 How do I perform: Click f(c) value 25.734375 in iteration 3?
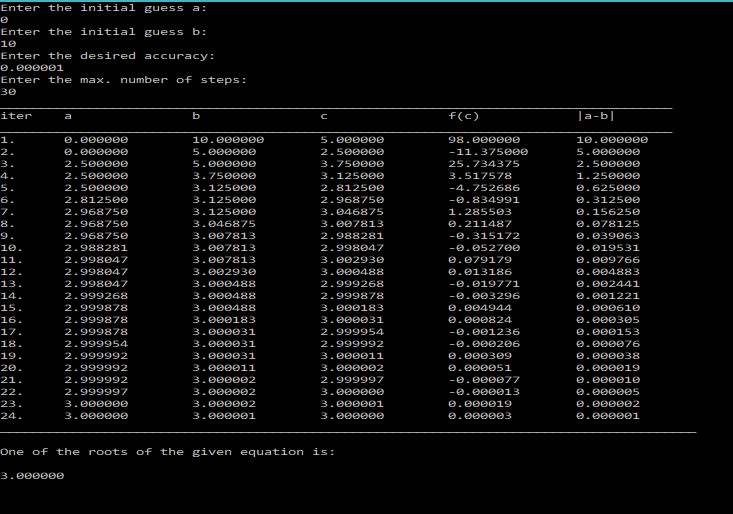[x=484, y=164]
